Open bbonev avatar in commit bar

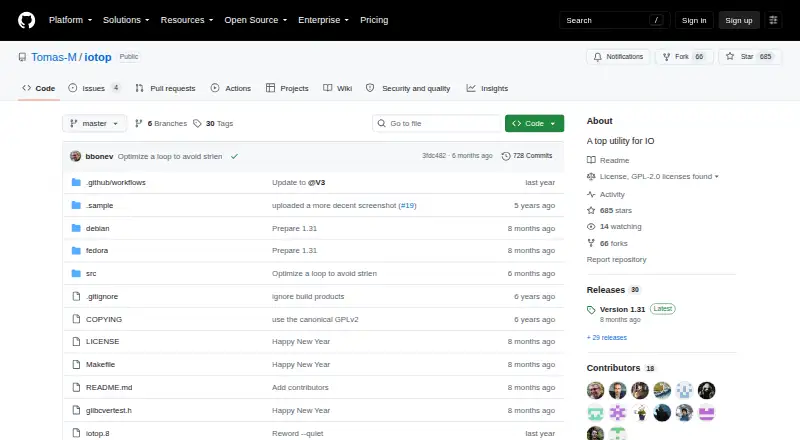tap(76, 156)
